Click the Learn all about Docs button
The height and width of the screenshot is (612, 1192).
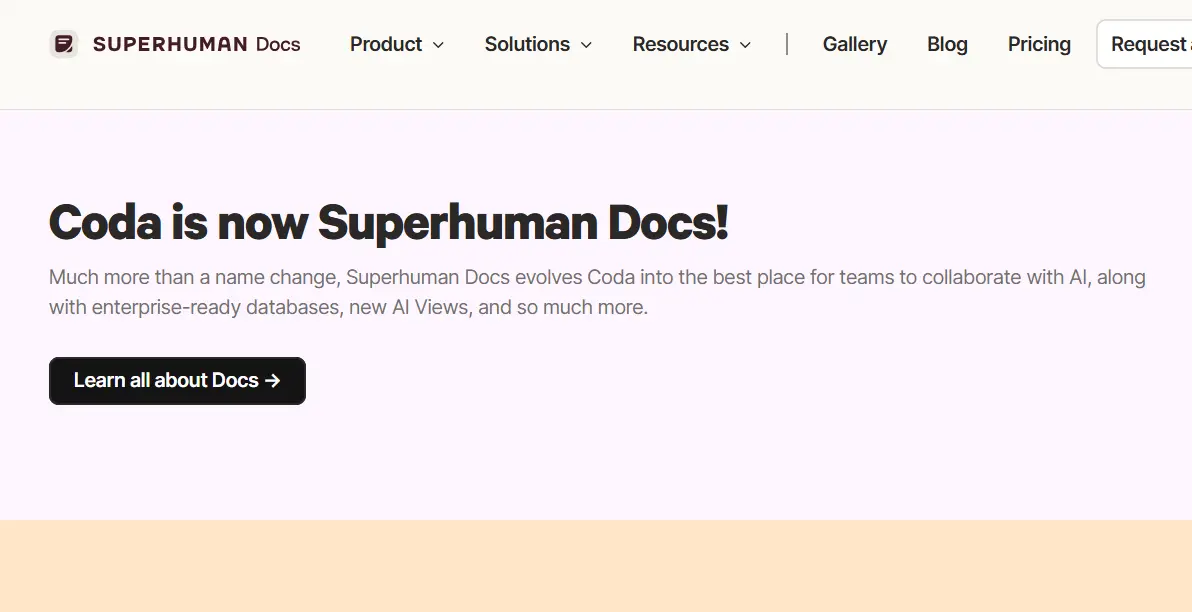(x=177, y=381)
